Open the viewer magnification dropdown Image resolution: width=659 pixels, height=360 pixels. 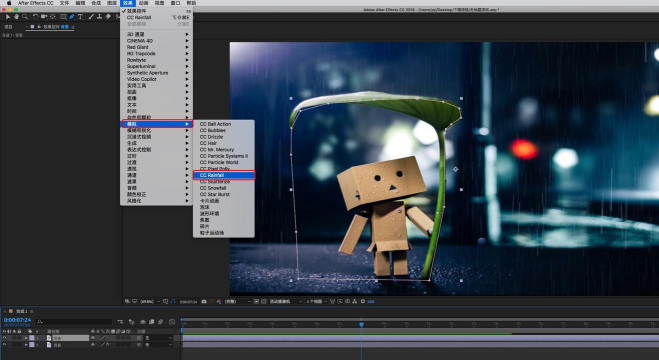coord(149,302)
